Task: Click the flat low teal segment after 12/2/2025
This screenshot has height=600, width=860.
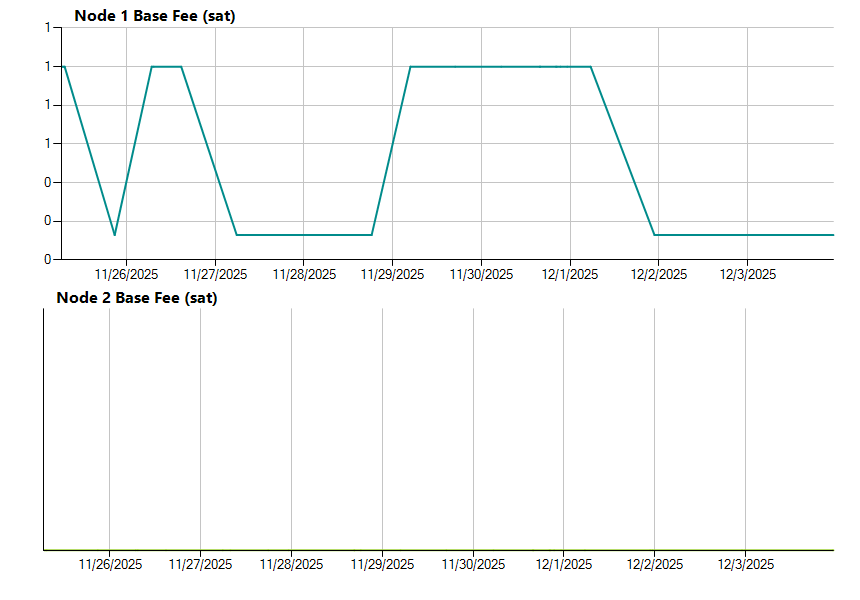Action: tap(745, 235)
